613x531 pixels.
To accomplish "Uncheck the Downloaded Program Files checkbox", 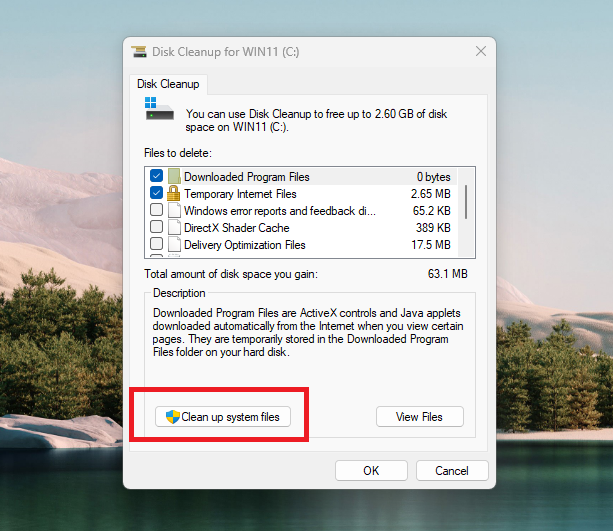I will (x=156, y=176).
